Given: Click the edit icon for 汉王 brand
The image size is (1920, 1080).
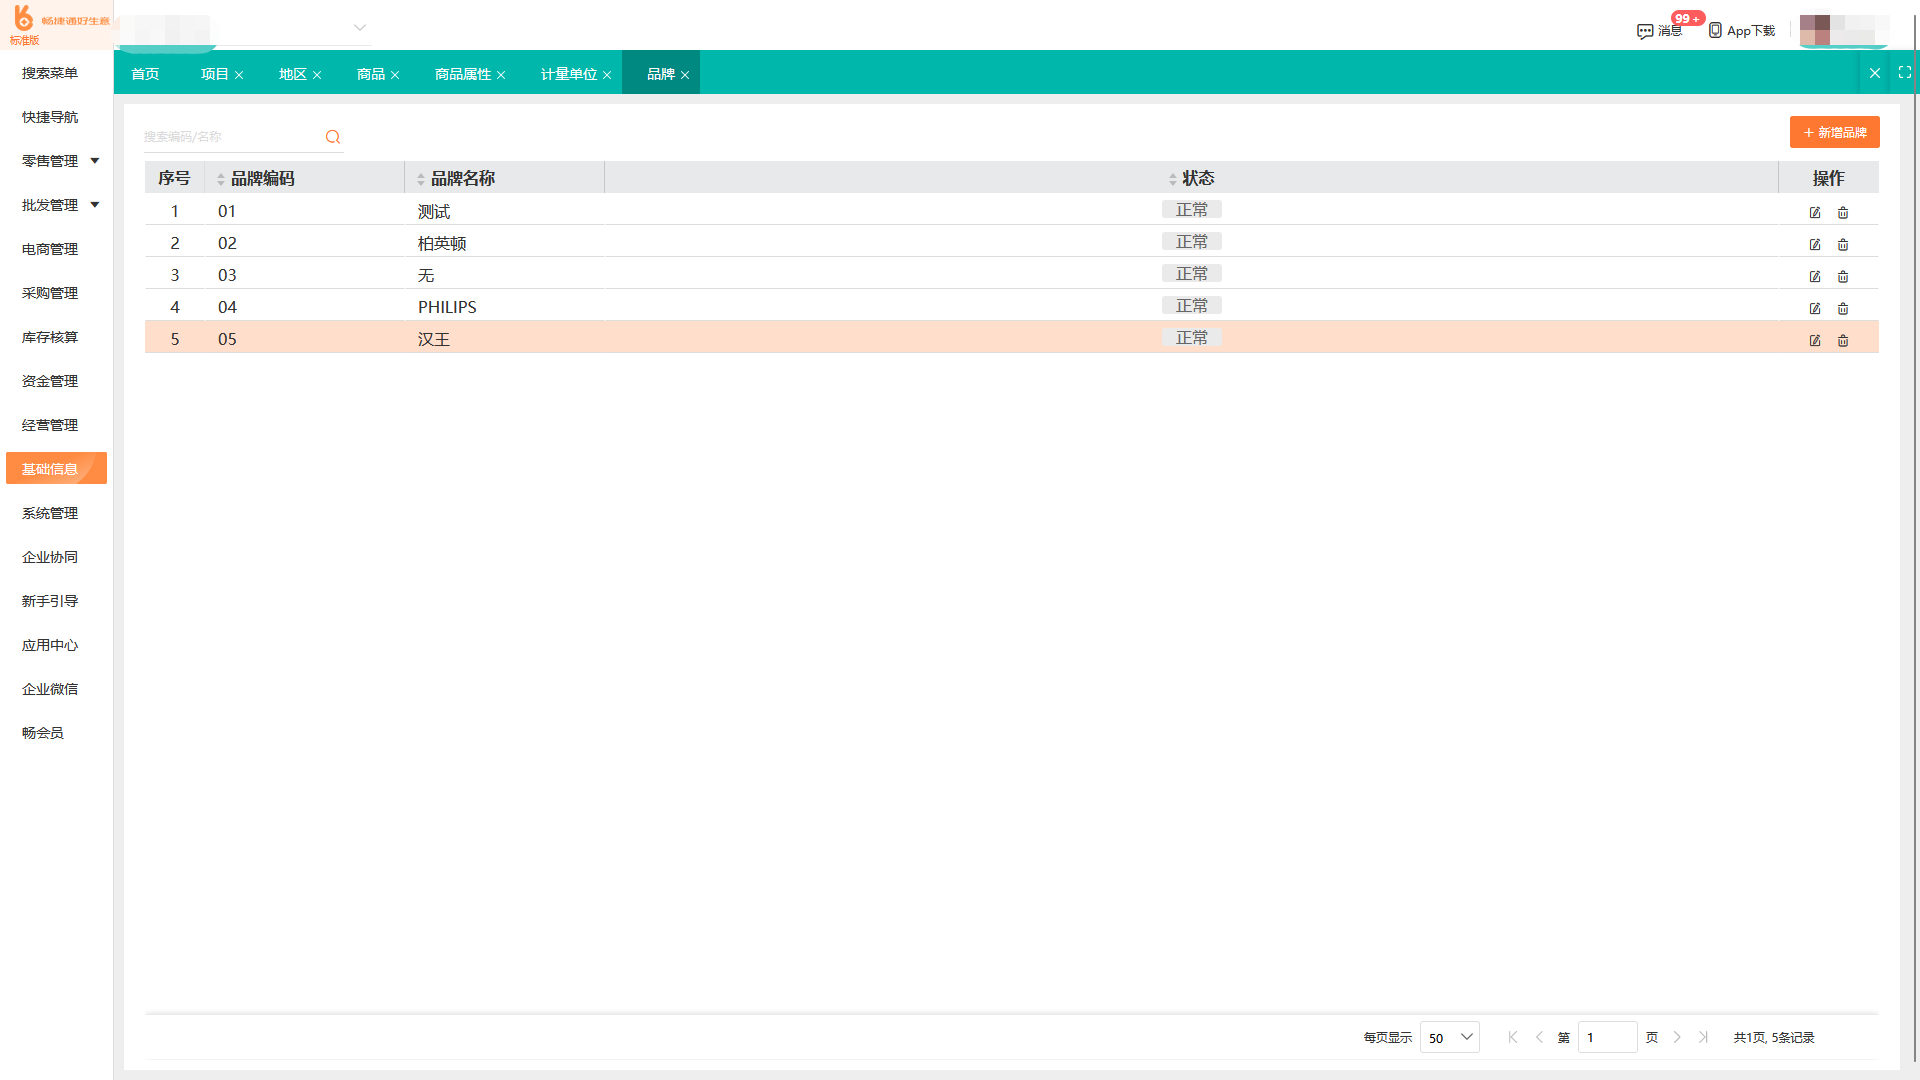Looking at the screenshot, I should pos(1816,339).
